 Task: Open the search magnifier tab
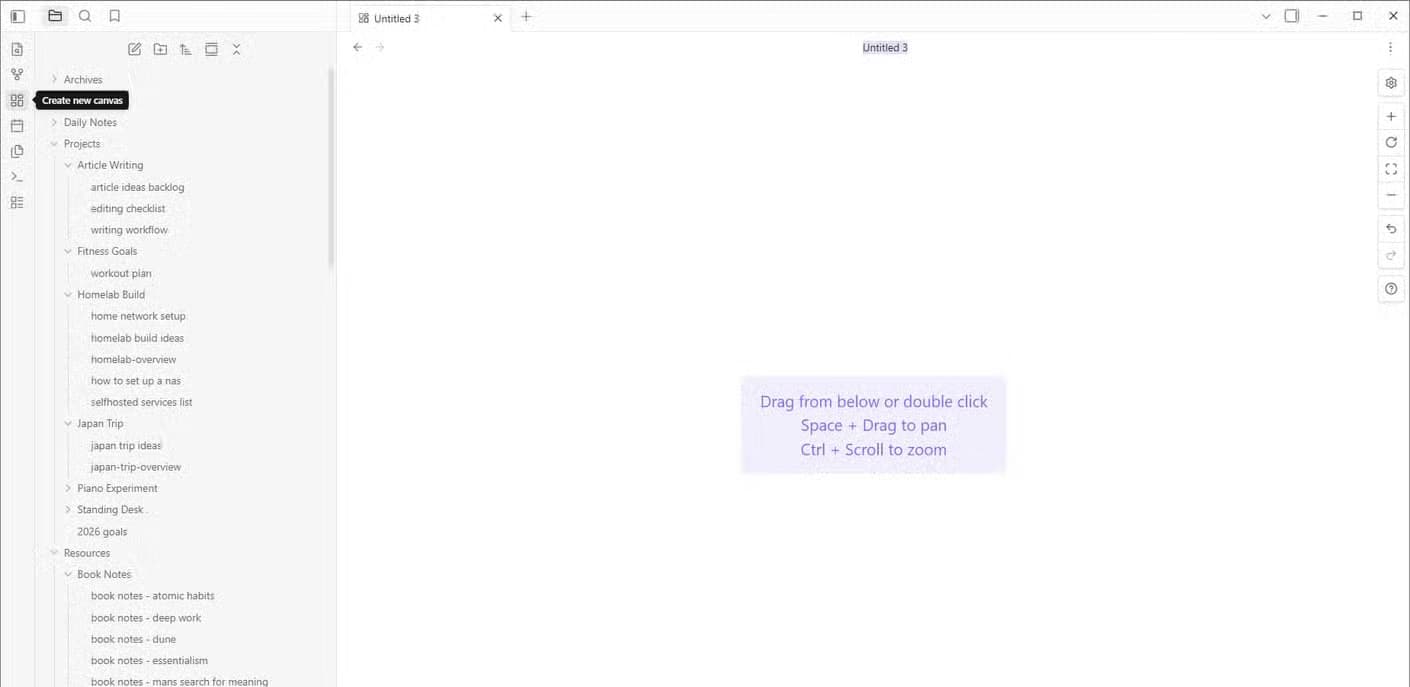tap(85, 16)
